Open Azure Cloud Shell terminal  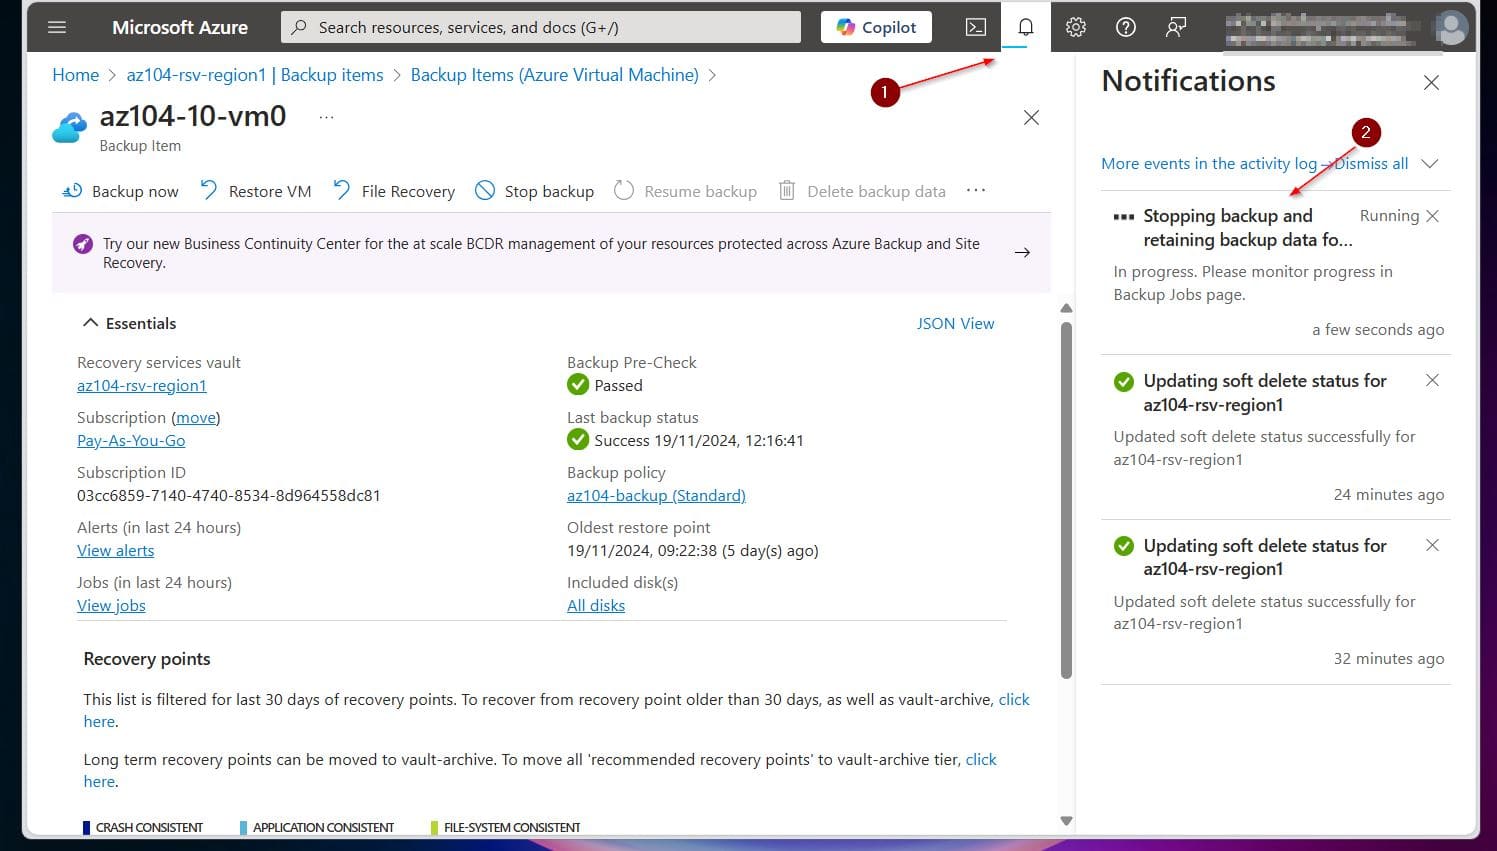pyautogui.click(x=975, y=27)
